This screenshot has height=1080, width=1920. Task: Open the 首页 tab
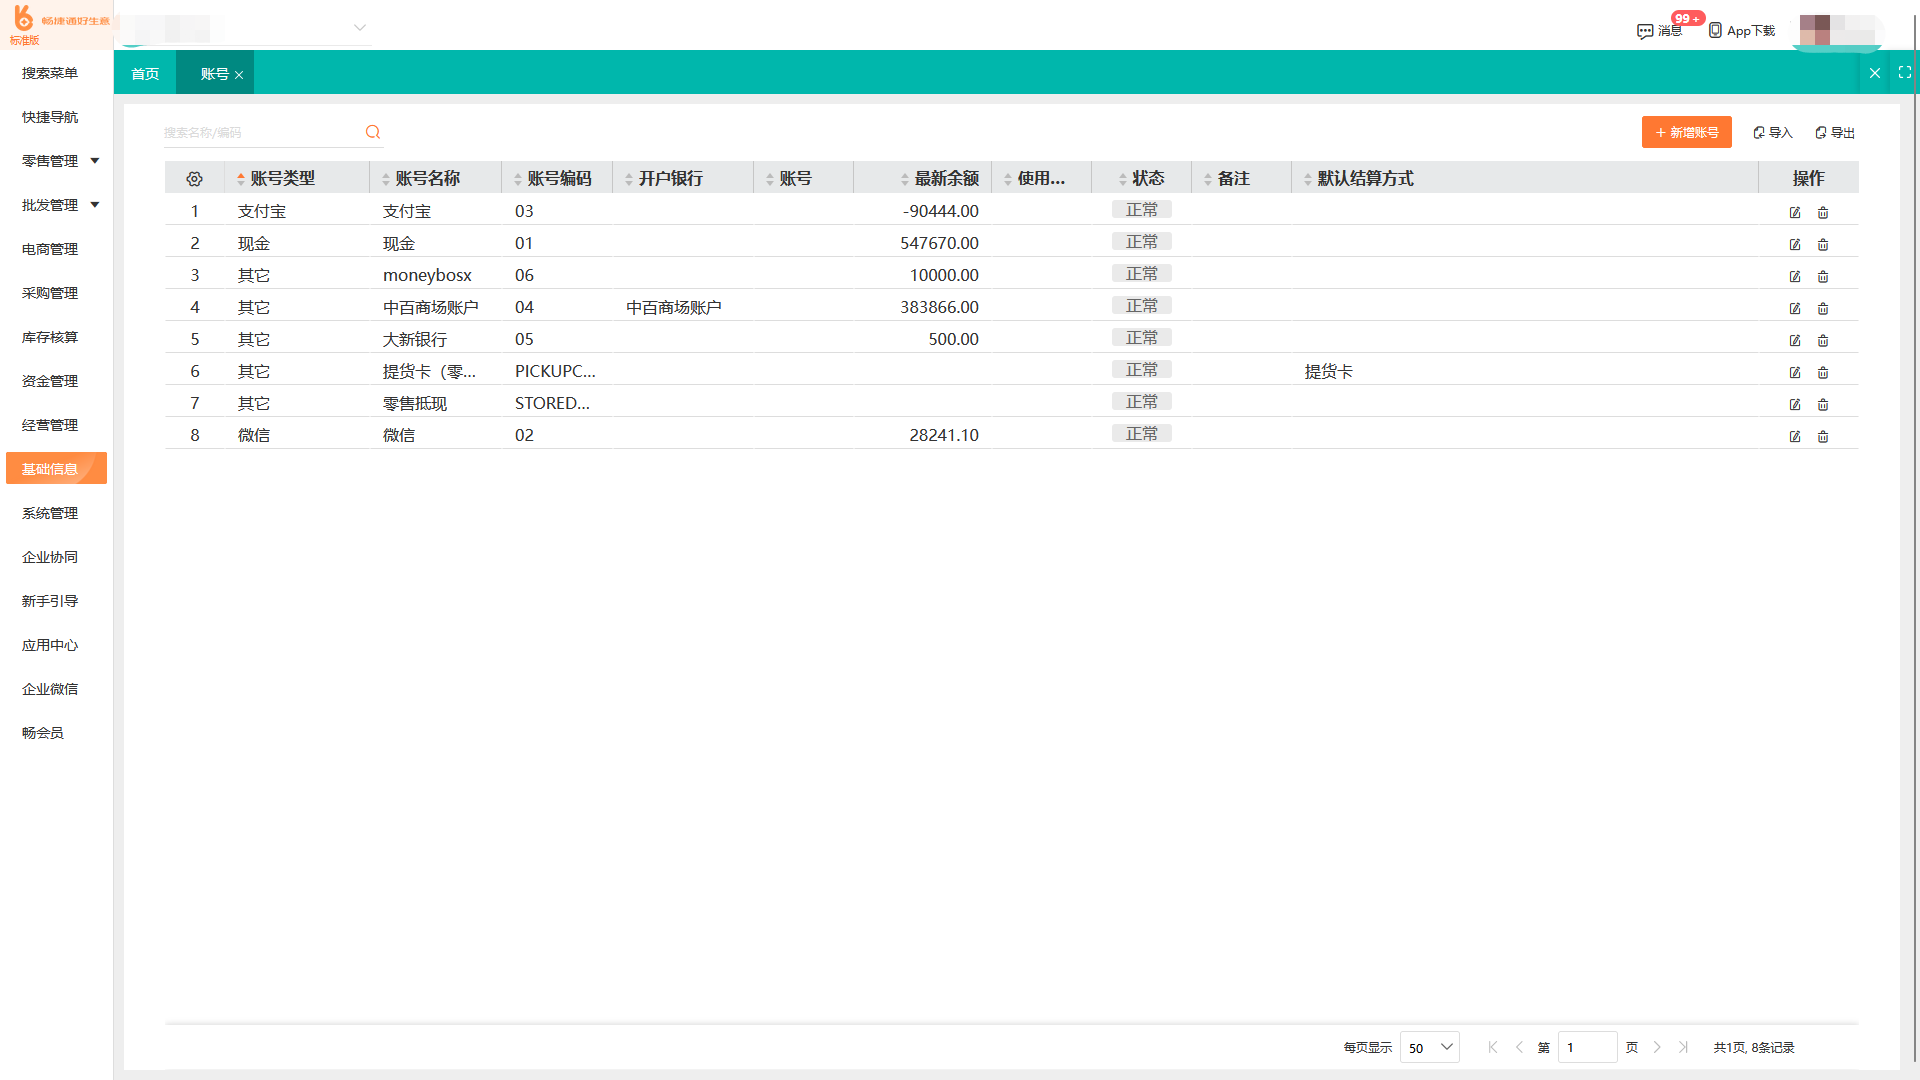point(144,74)
